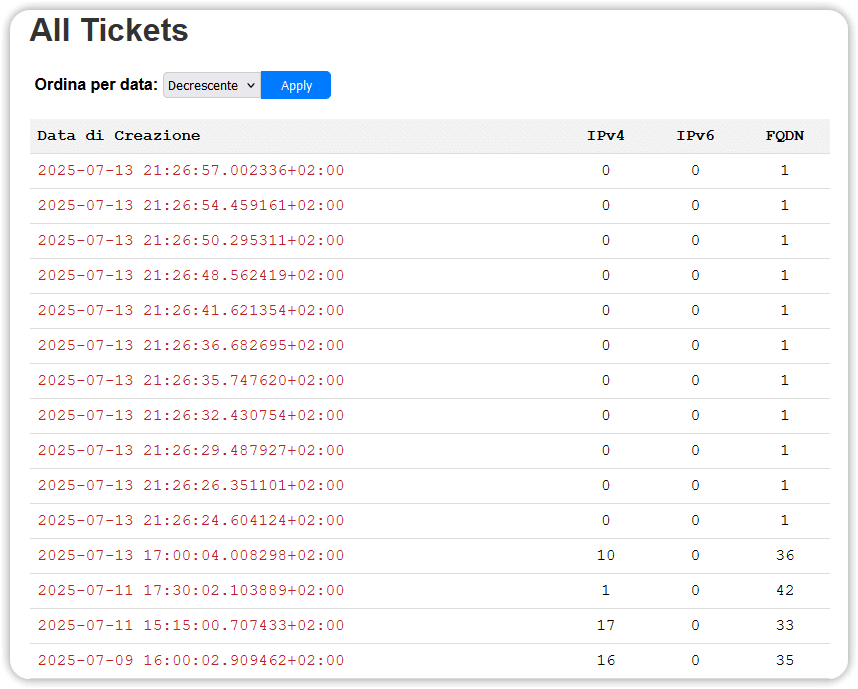Image resolution: width=858 pixels, height=689 pixels.
Task: Open ticket dated 2025-07-13 21:26:57
Action: tap(189, 170)
